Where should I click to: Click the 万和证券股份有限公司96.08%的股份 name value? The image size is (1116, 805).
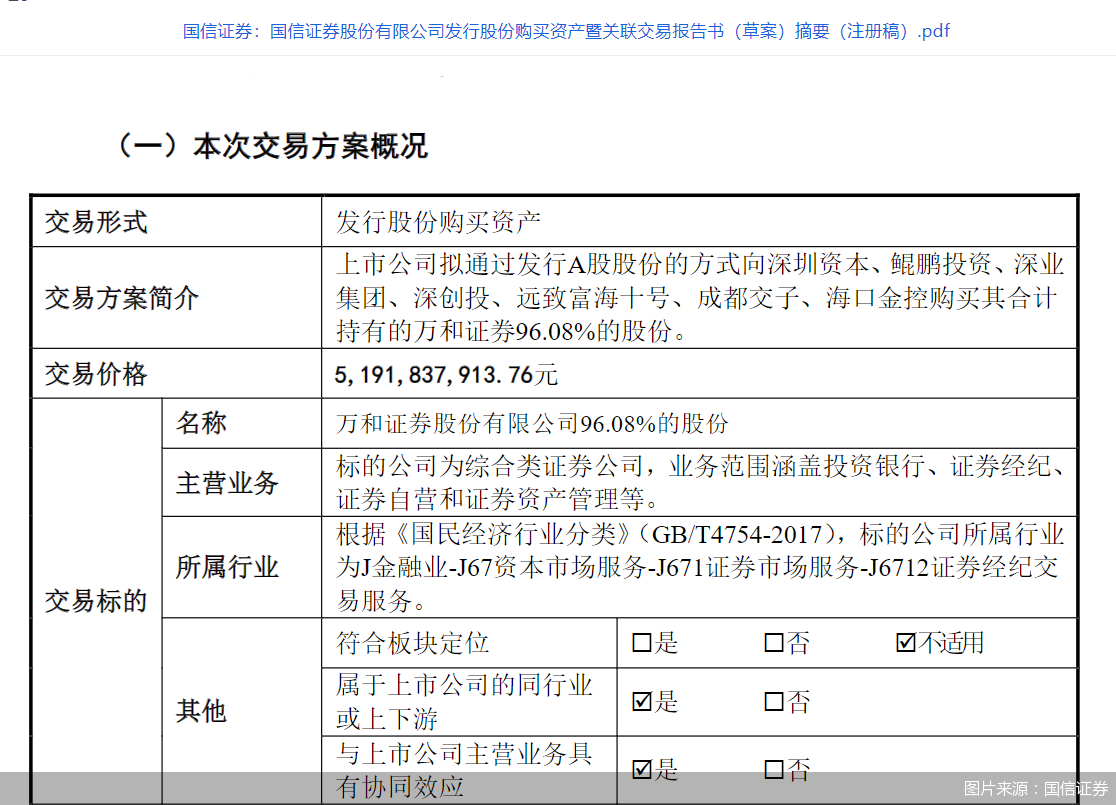(x=533, y=424)
